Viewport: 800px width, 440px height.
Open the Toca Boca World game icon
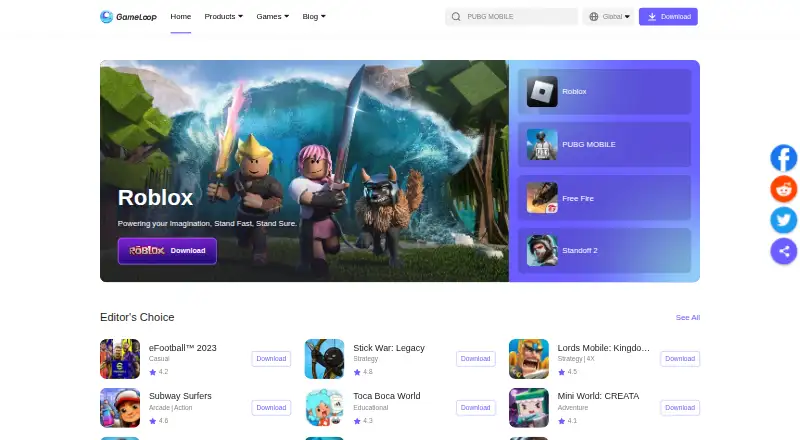324,408
